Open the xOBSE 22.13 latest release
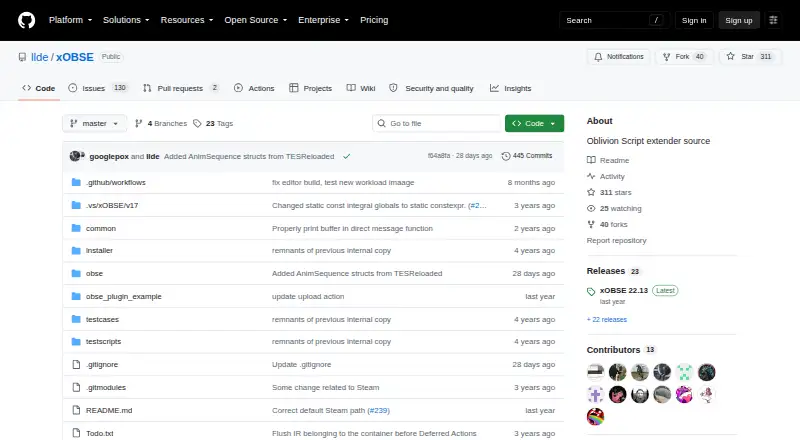800x440 pixels. point(624,290)
